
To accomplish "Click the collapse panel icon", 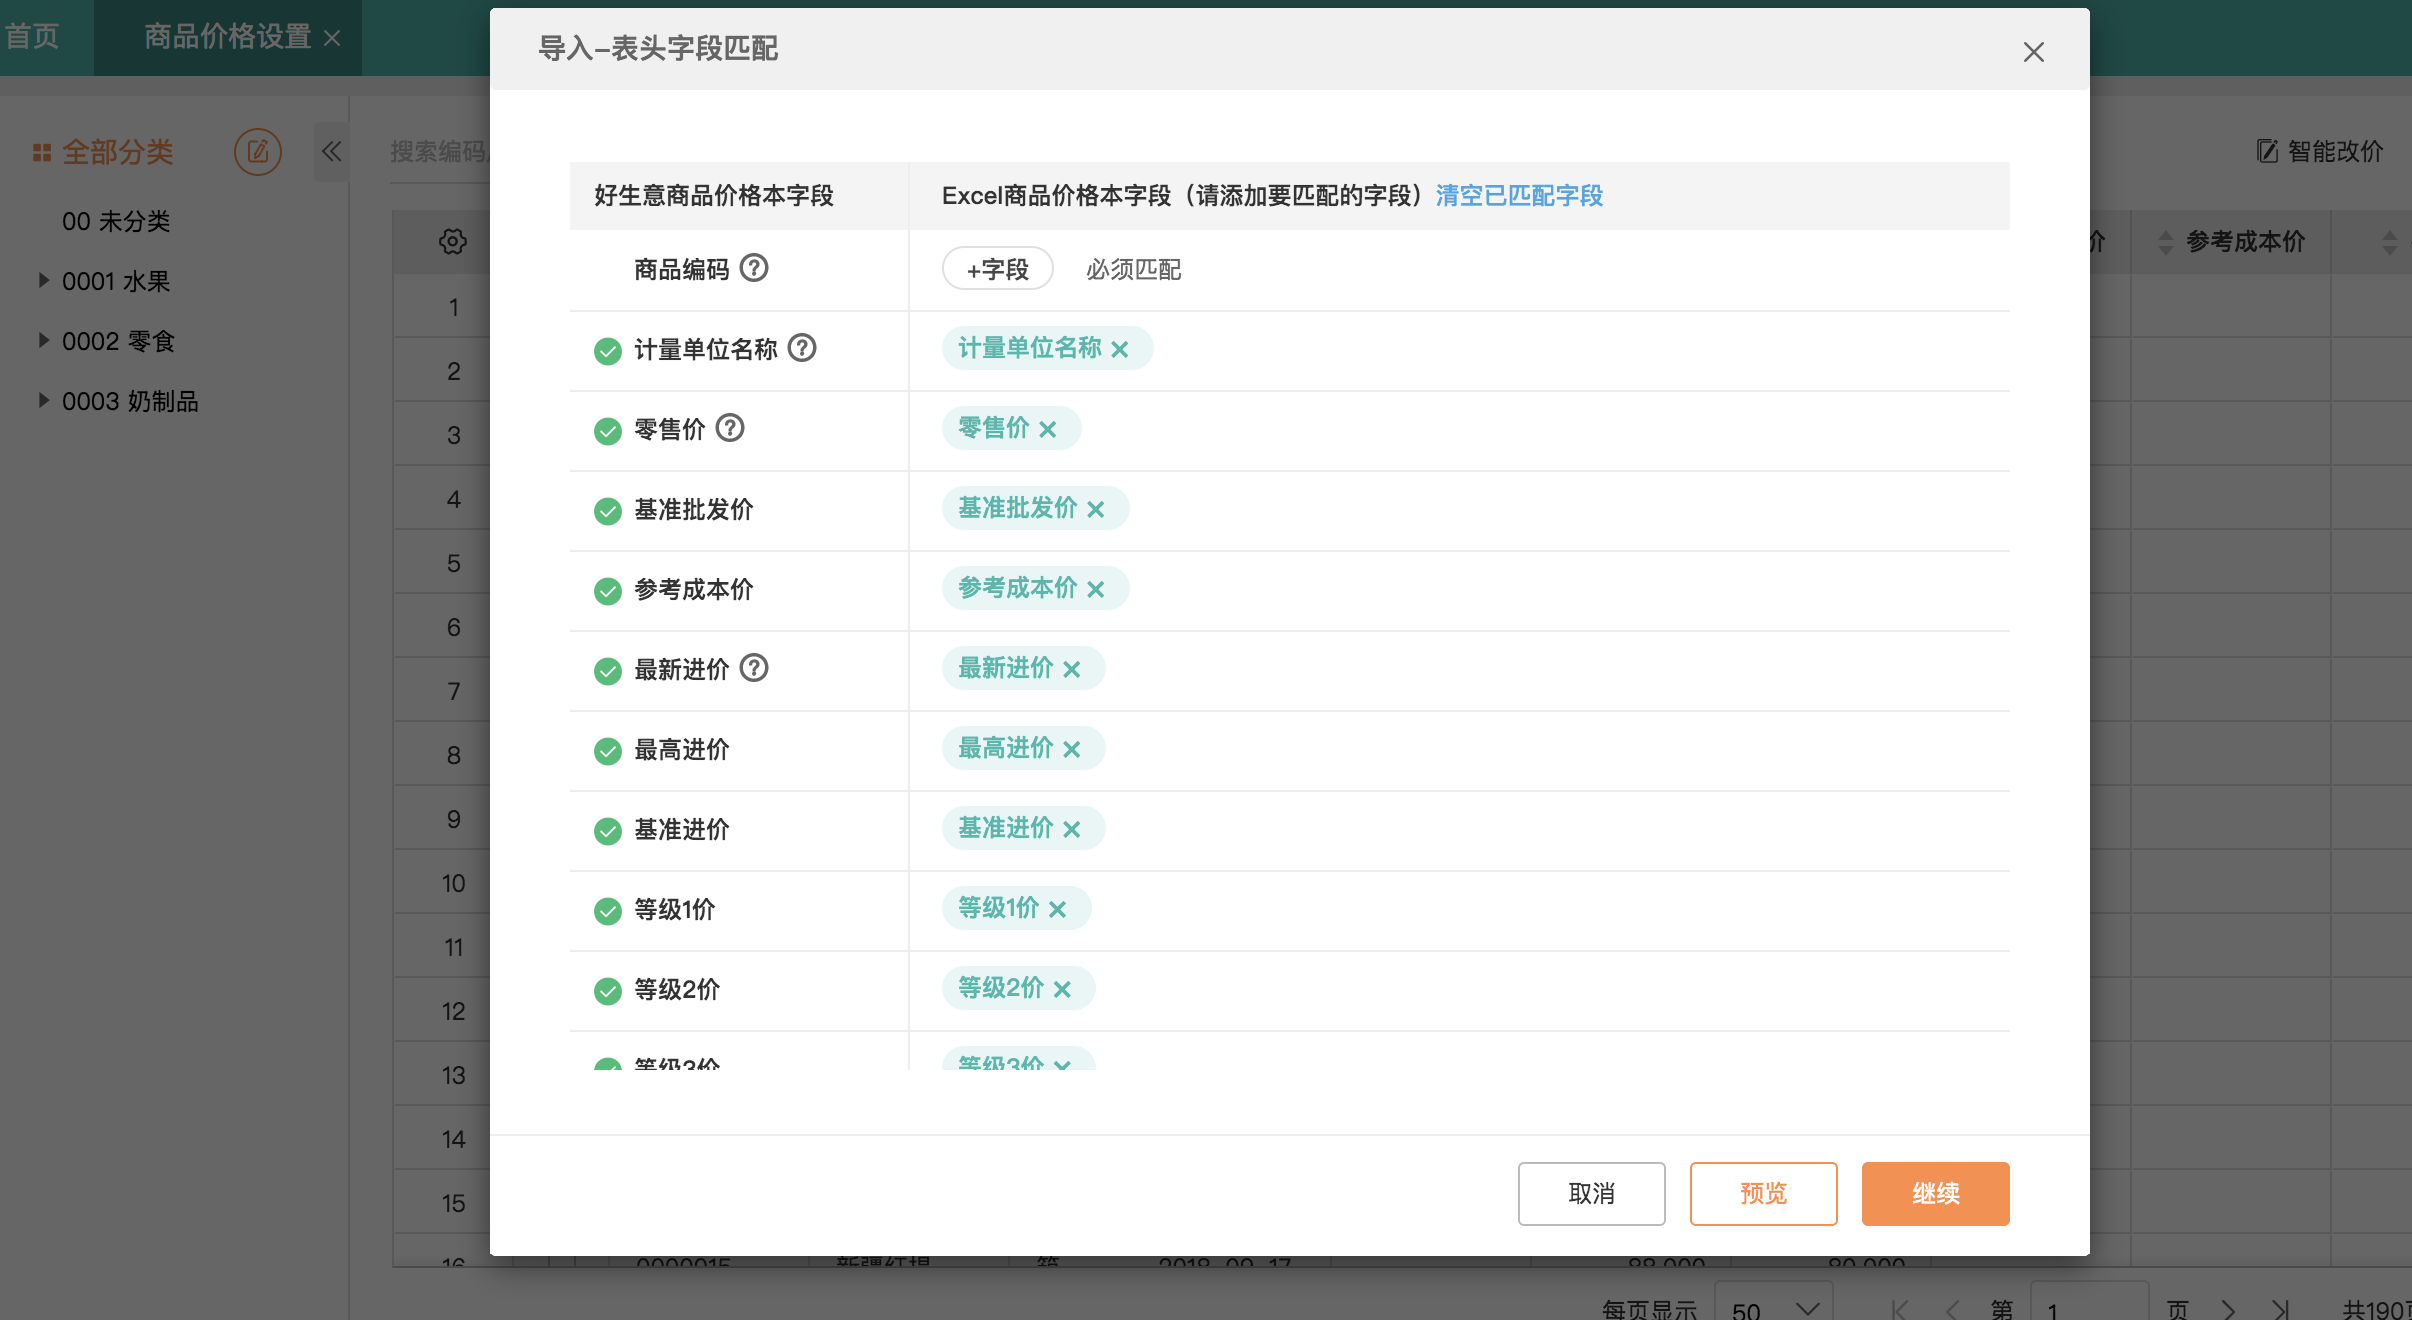I will point(333,151).
